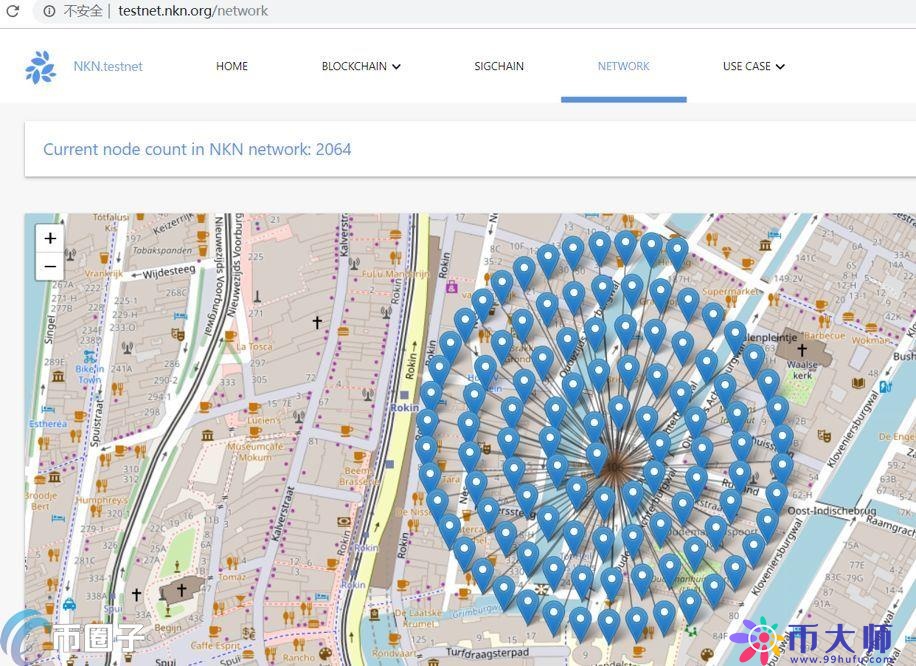Image resolution: width=916 pixels, height=666 pixels.
Task: Focus the browser address bar URL
Action: (193, 11)
